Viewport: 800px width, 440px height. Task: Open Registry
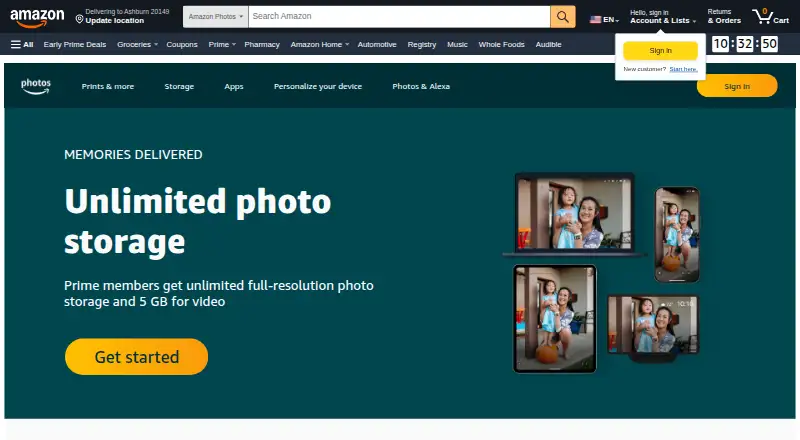tap(422, 44)
